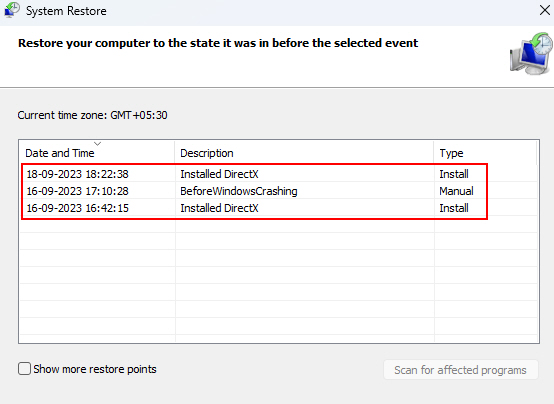Select the BeforeWindowsCrashing restore point

click(x=279, y=191)
